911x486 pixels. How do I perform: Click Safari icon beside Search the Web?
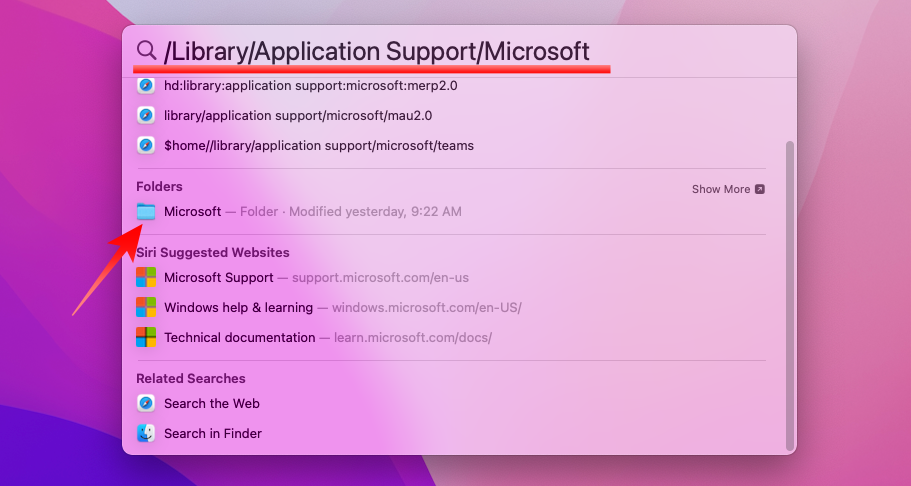(146, 403)
